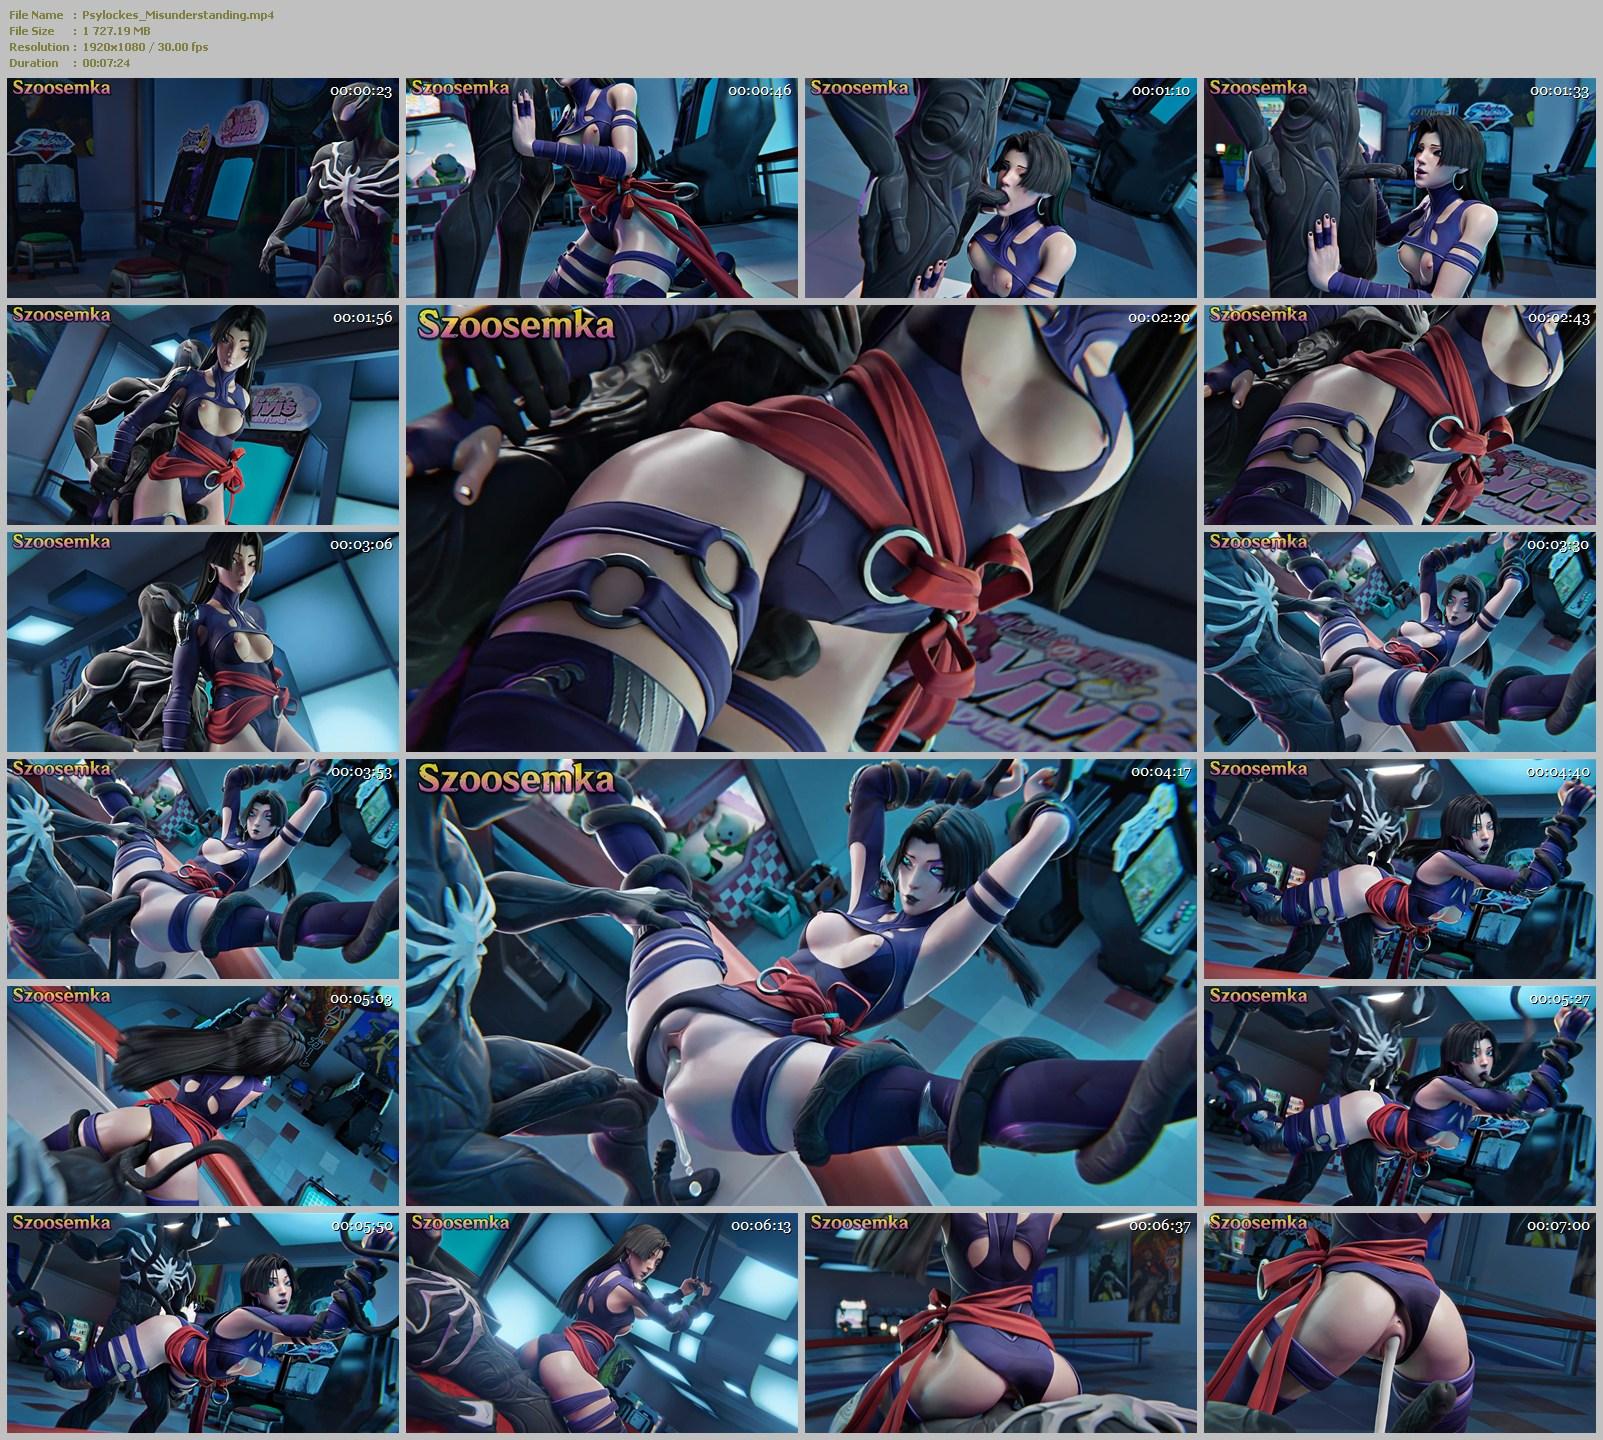Image resolution: width=1603 pixels, height=1440 pixels.
Task: Click the frame at 00:03:06
Action: pos(203,642)
